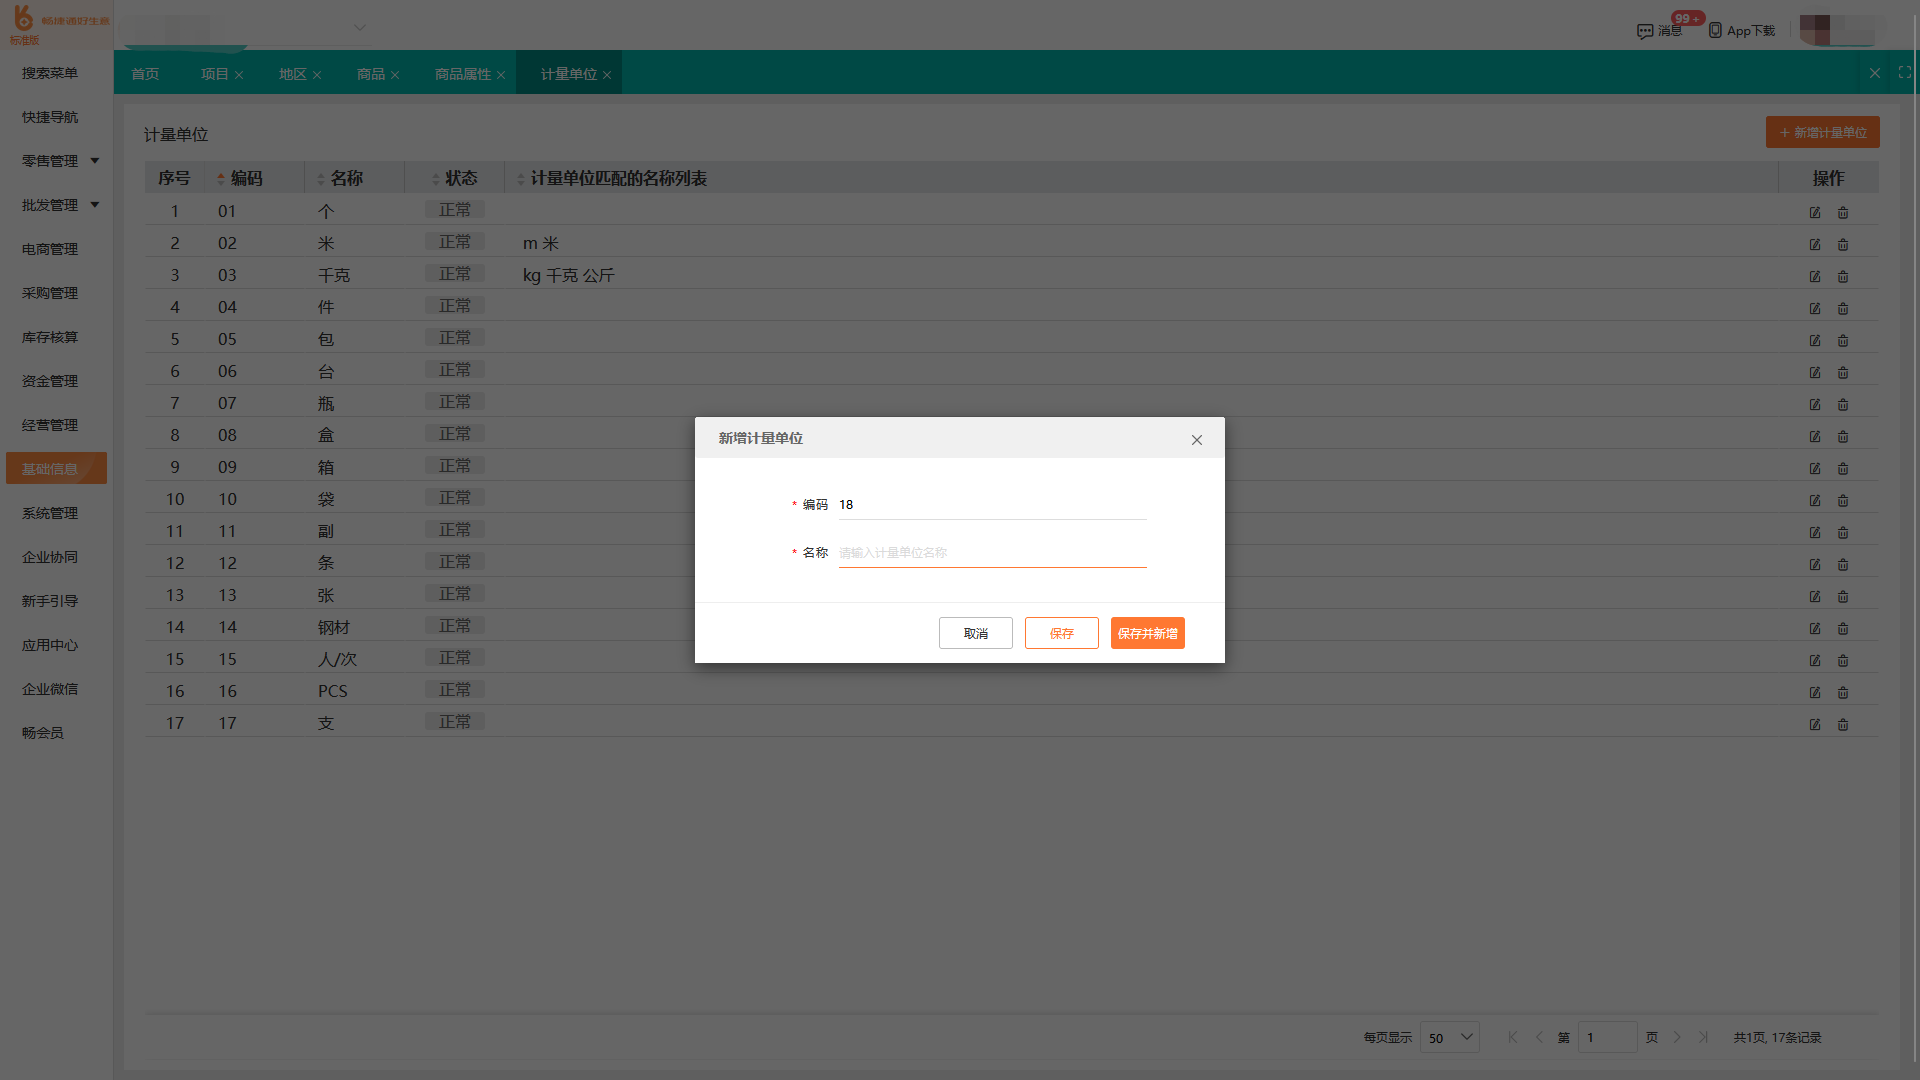This screenshot has height=1080, width=1920.
Task: Click 取消 button in dialog
Action: pos(976,633)
